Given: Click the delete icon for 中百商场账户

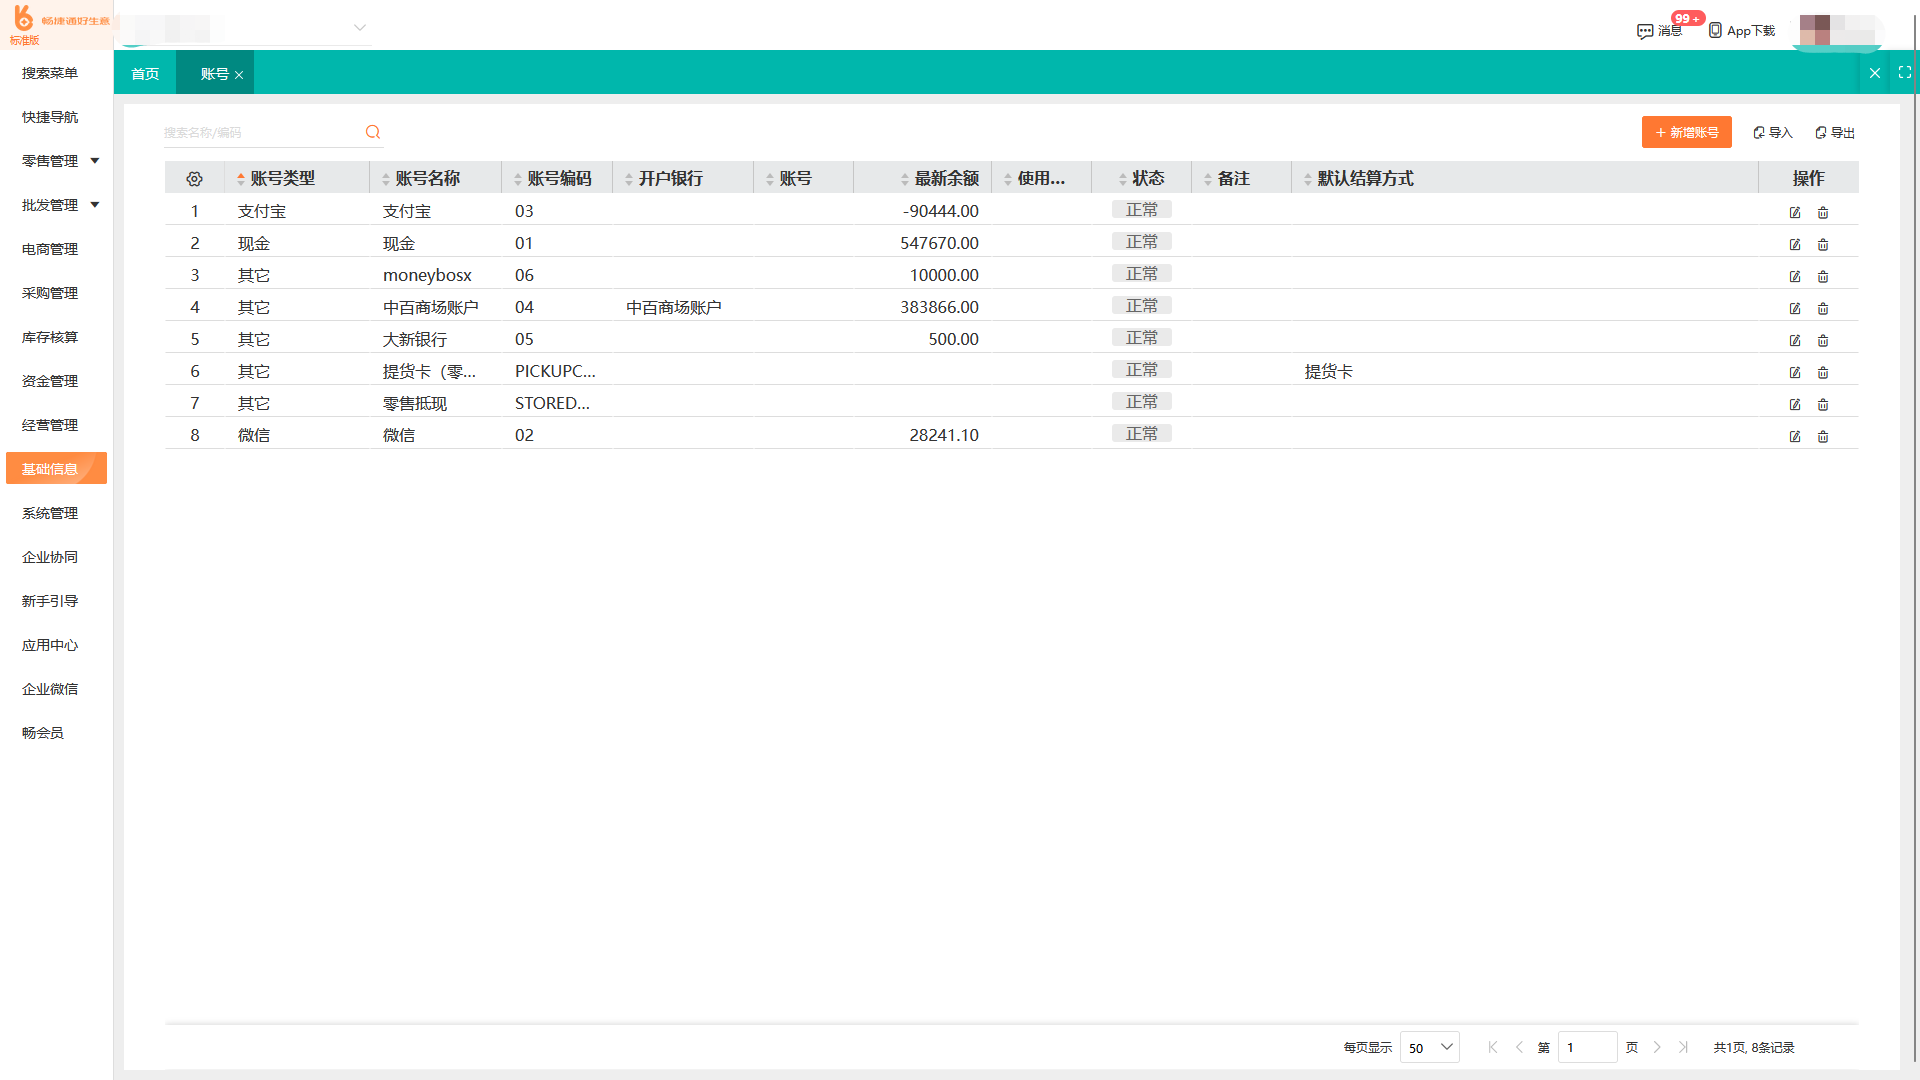Looking at the screenshot, I should point(1824,306).
